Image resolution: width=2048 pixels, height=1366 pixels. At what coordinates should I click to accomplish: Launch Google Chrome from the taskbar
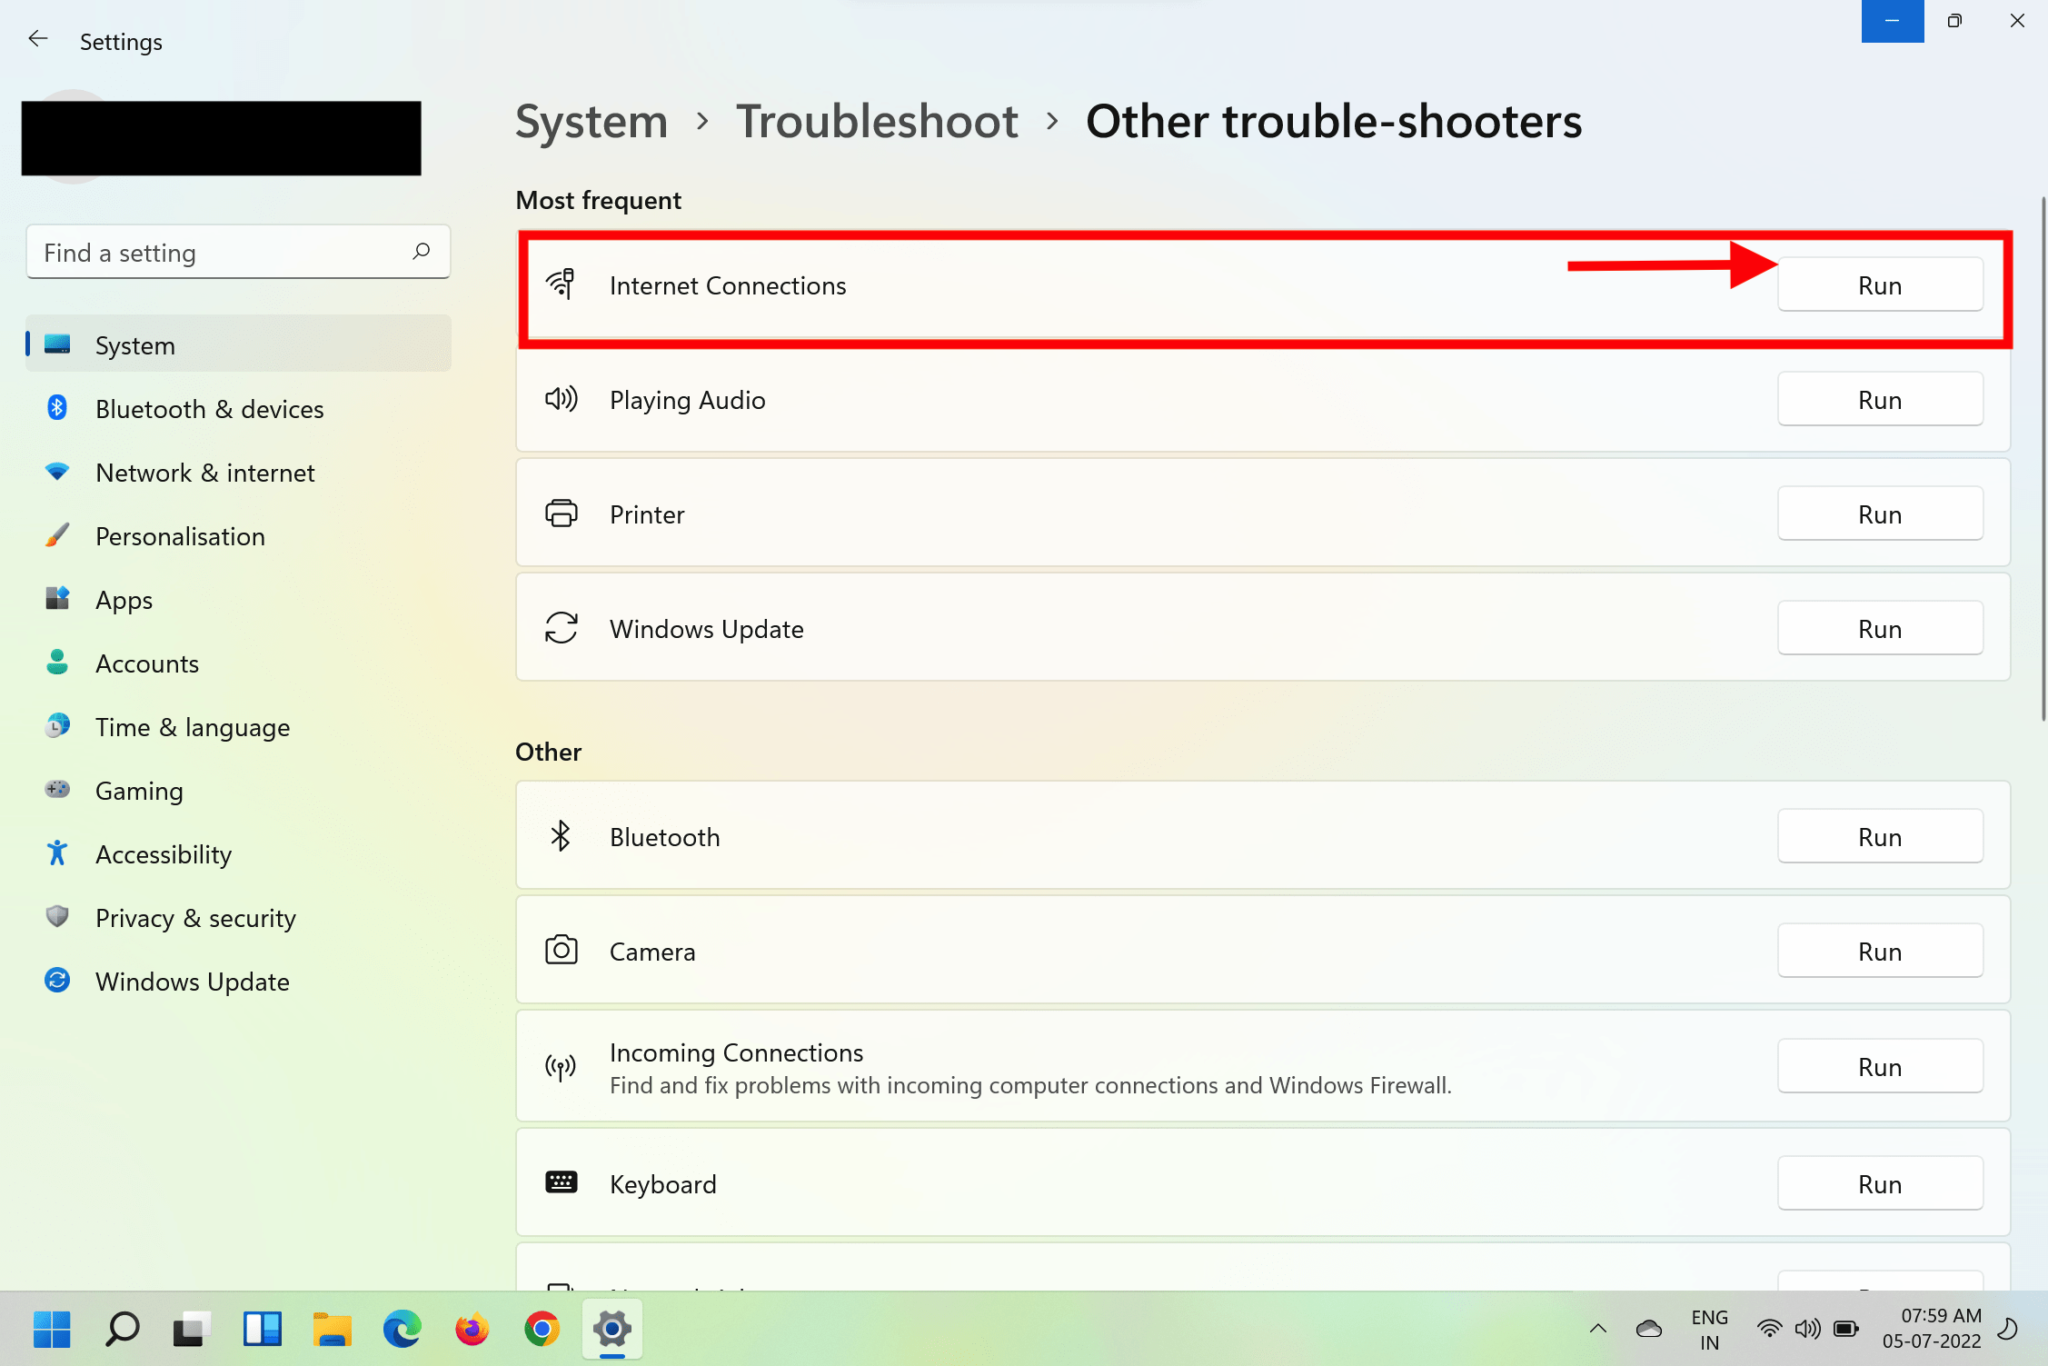point(541,1329)
